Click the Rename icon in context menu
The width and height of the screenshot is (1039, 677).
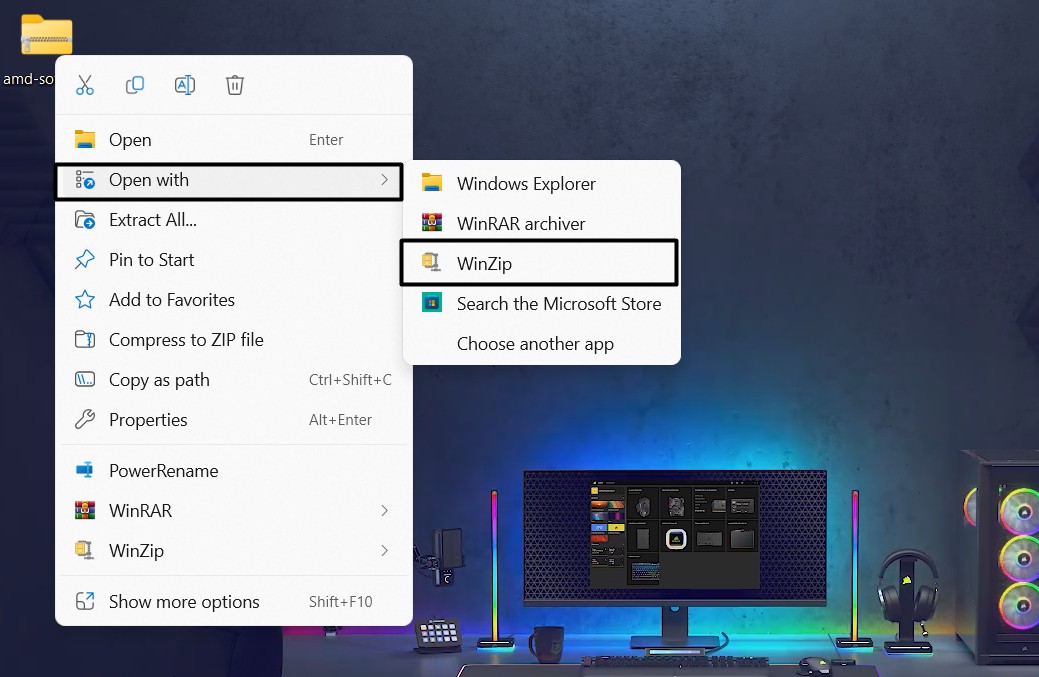185,85
